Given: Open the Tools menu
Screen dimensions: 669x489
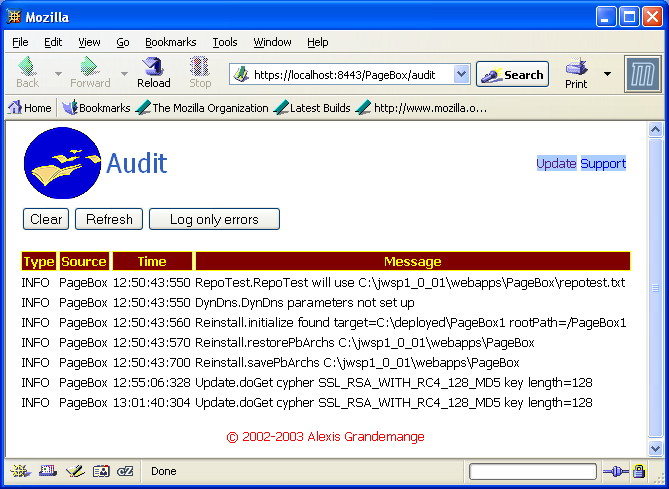Looking at the screenshot, I should coord(225,42).
